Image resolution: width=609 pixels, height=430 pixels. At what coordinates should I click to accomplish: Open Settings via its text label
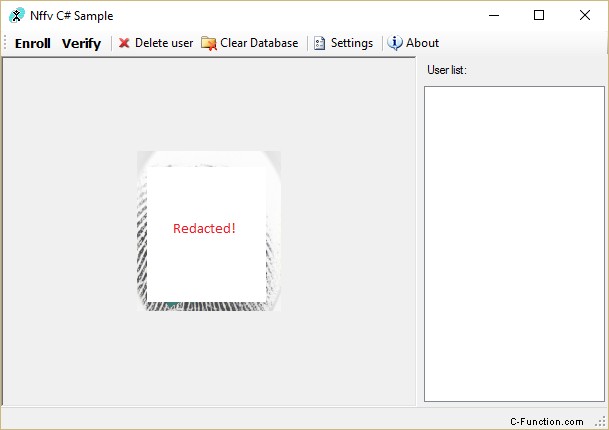click(x=352, y=43)
